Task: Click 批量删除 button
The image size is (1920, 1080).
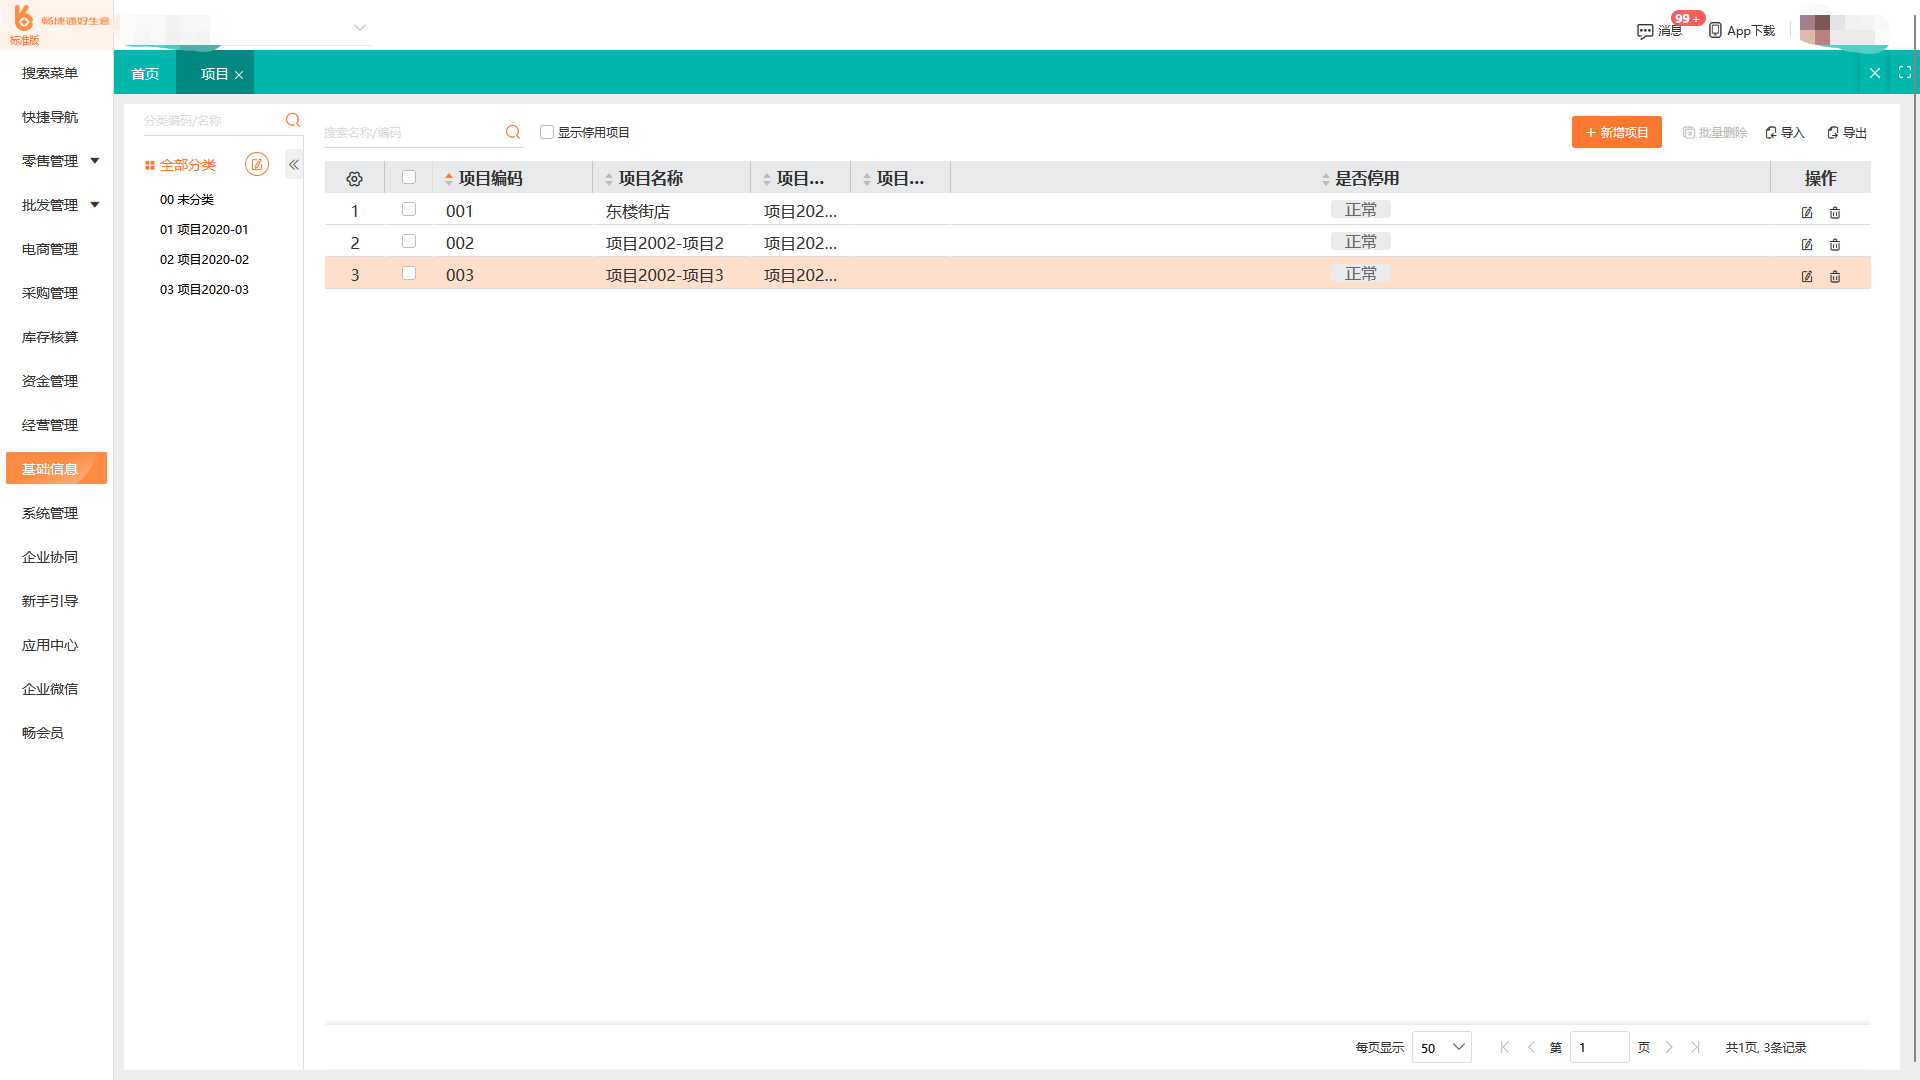Action: tap(1710, 132)
